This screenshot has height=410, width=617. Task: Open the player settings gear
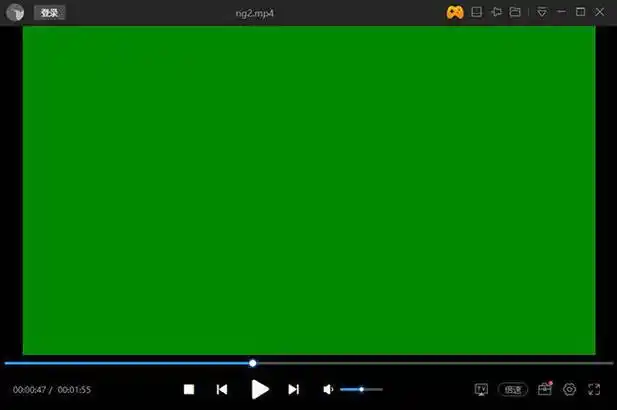click(570, 389)
